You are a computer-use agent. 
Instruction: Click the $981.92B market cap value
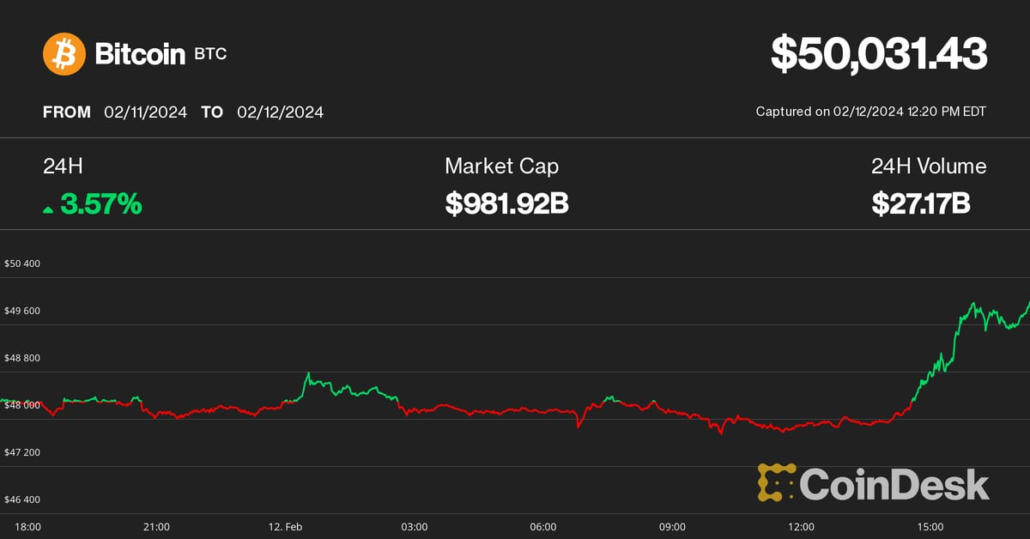coord(506,205)
